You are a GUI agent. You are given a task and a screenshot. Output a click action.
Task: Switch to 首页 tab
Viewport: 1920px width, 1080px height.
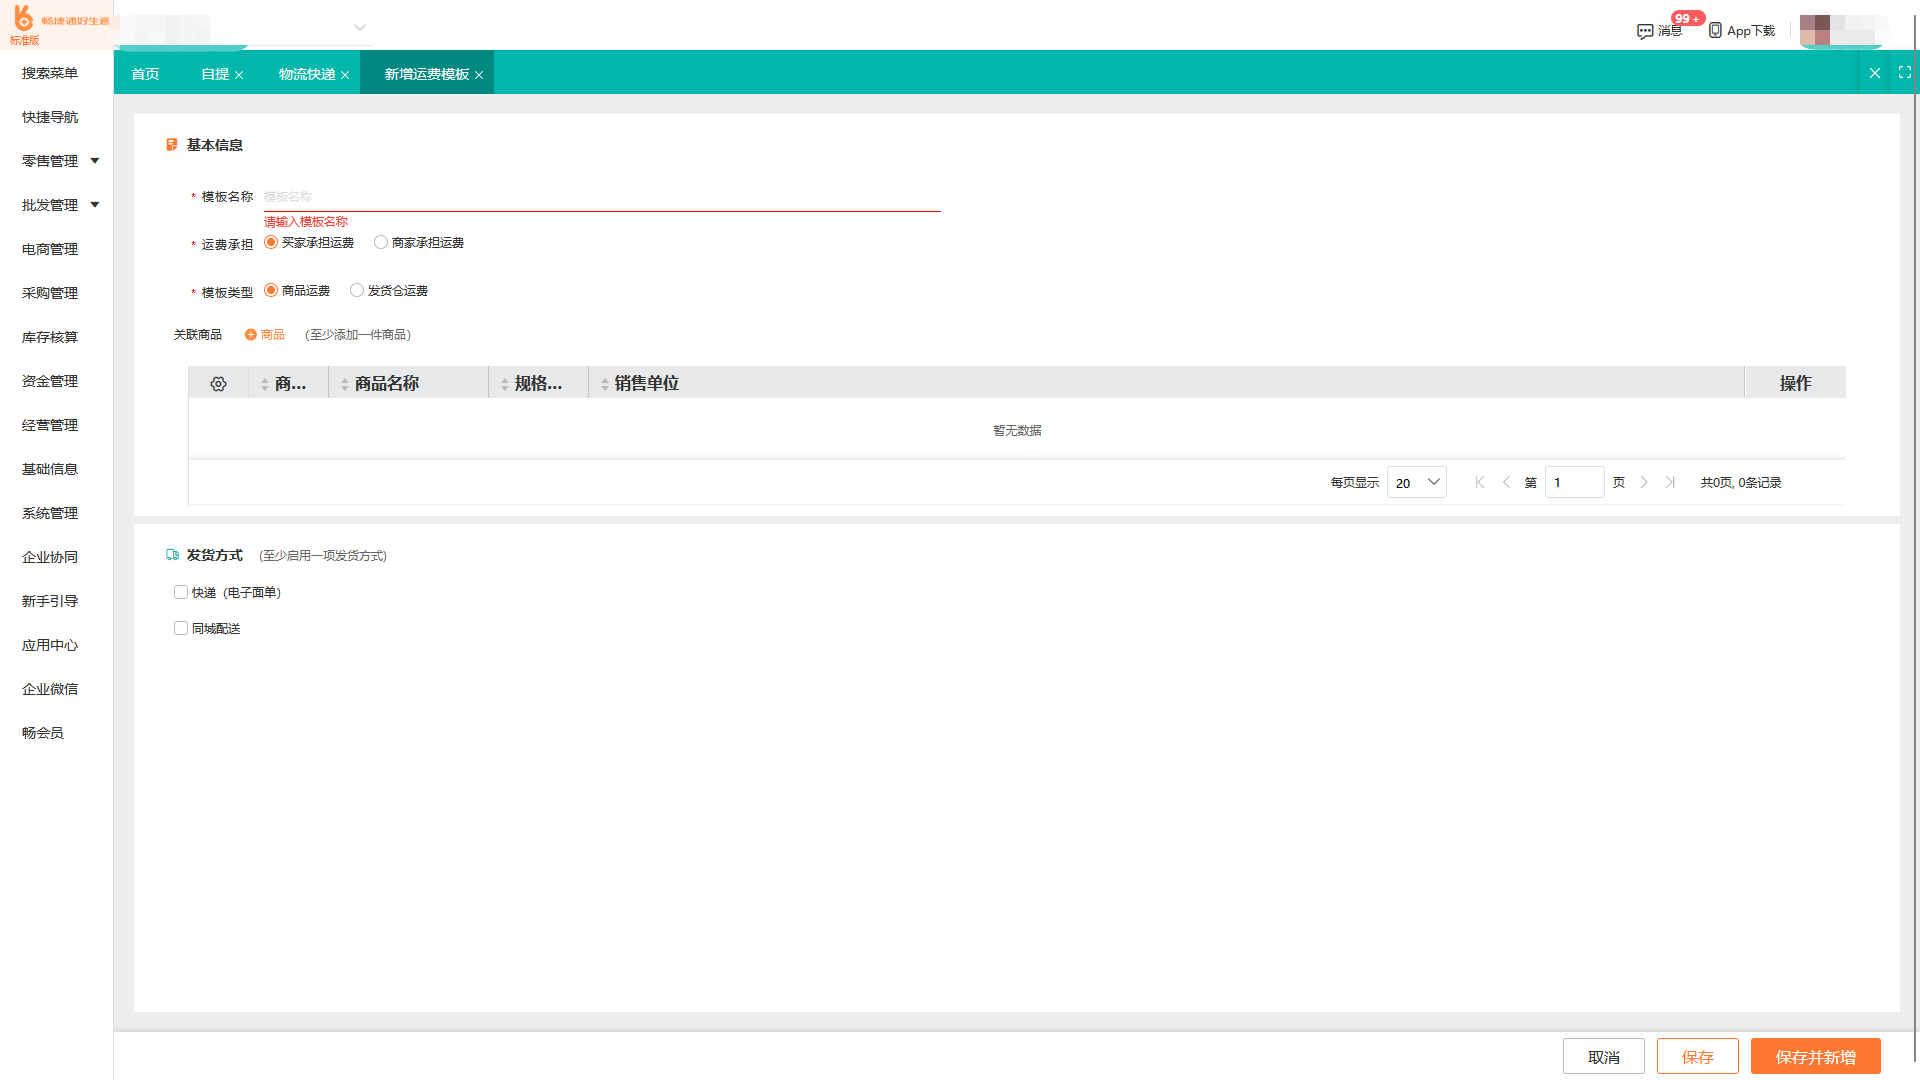(x=144, y=73)
